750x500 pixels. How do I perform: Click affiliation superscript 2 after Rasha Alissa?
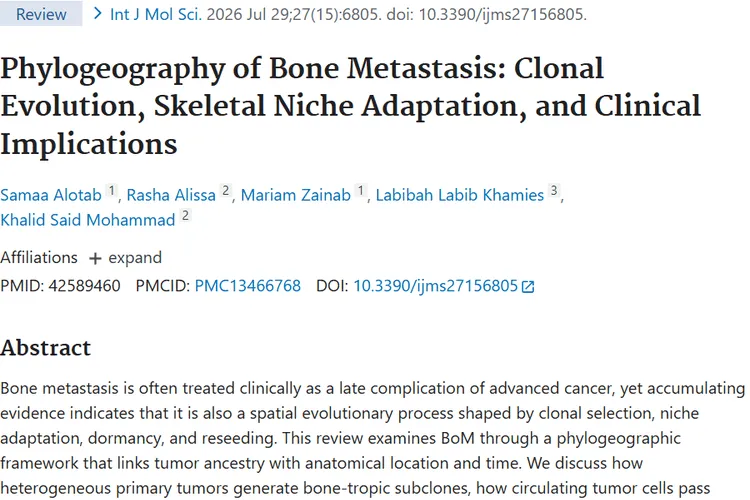226,190
